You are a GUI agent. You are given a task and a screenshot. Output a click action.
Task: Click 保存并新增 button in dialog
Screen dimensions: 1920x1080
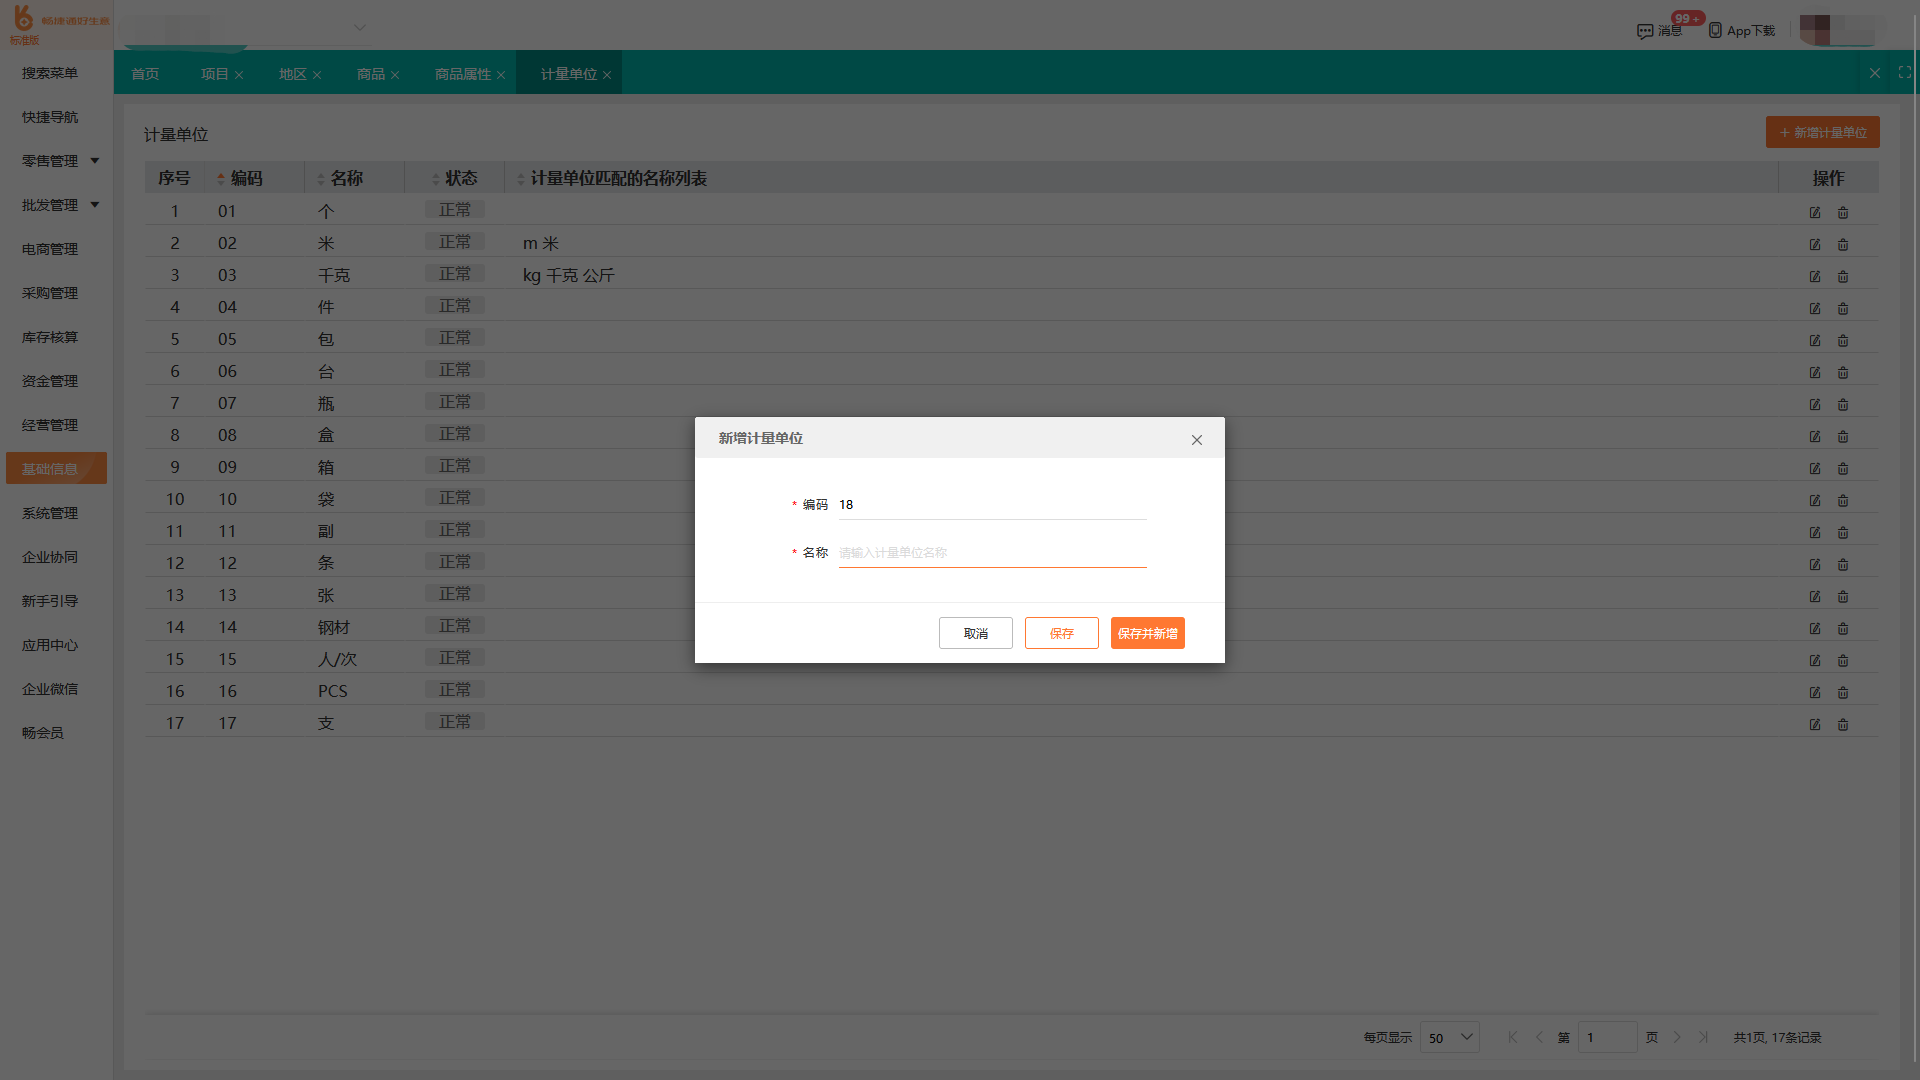[x=1146, y=633]
